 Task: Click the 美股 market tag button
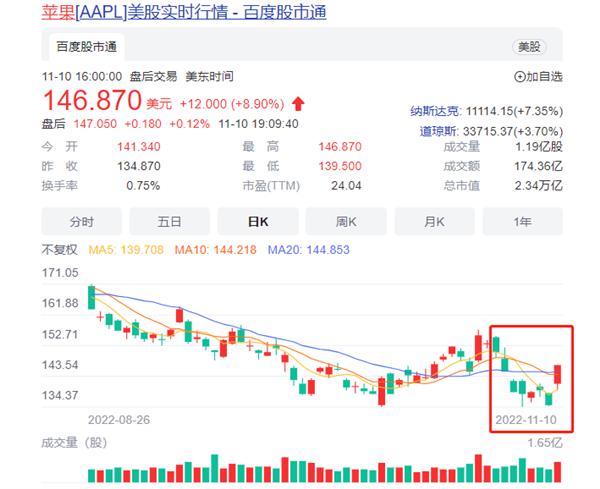point(528,47)
